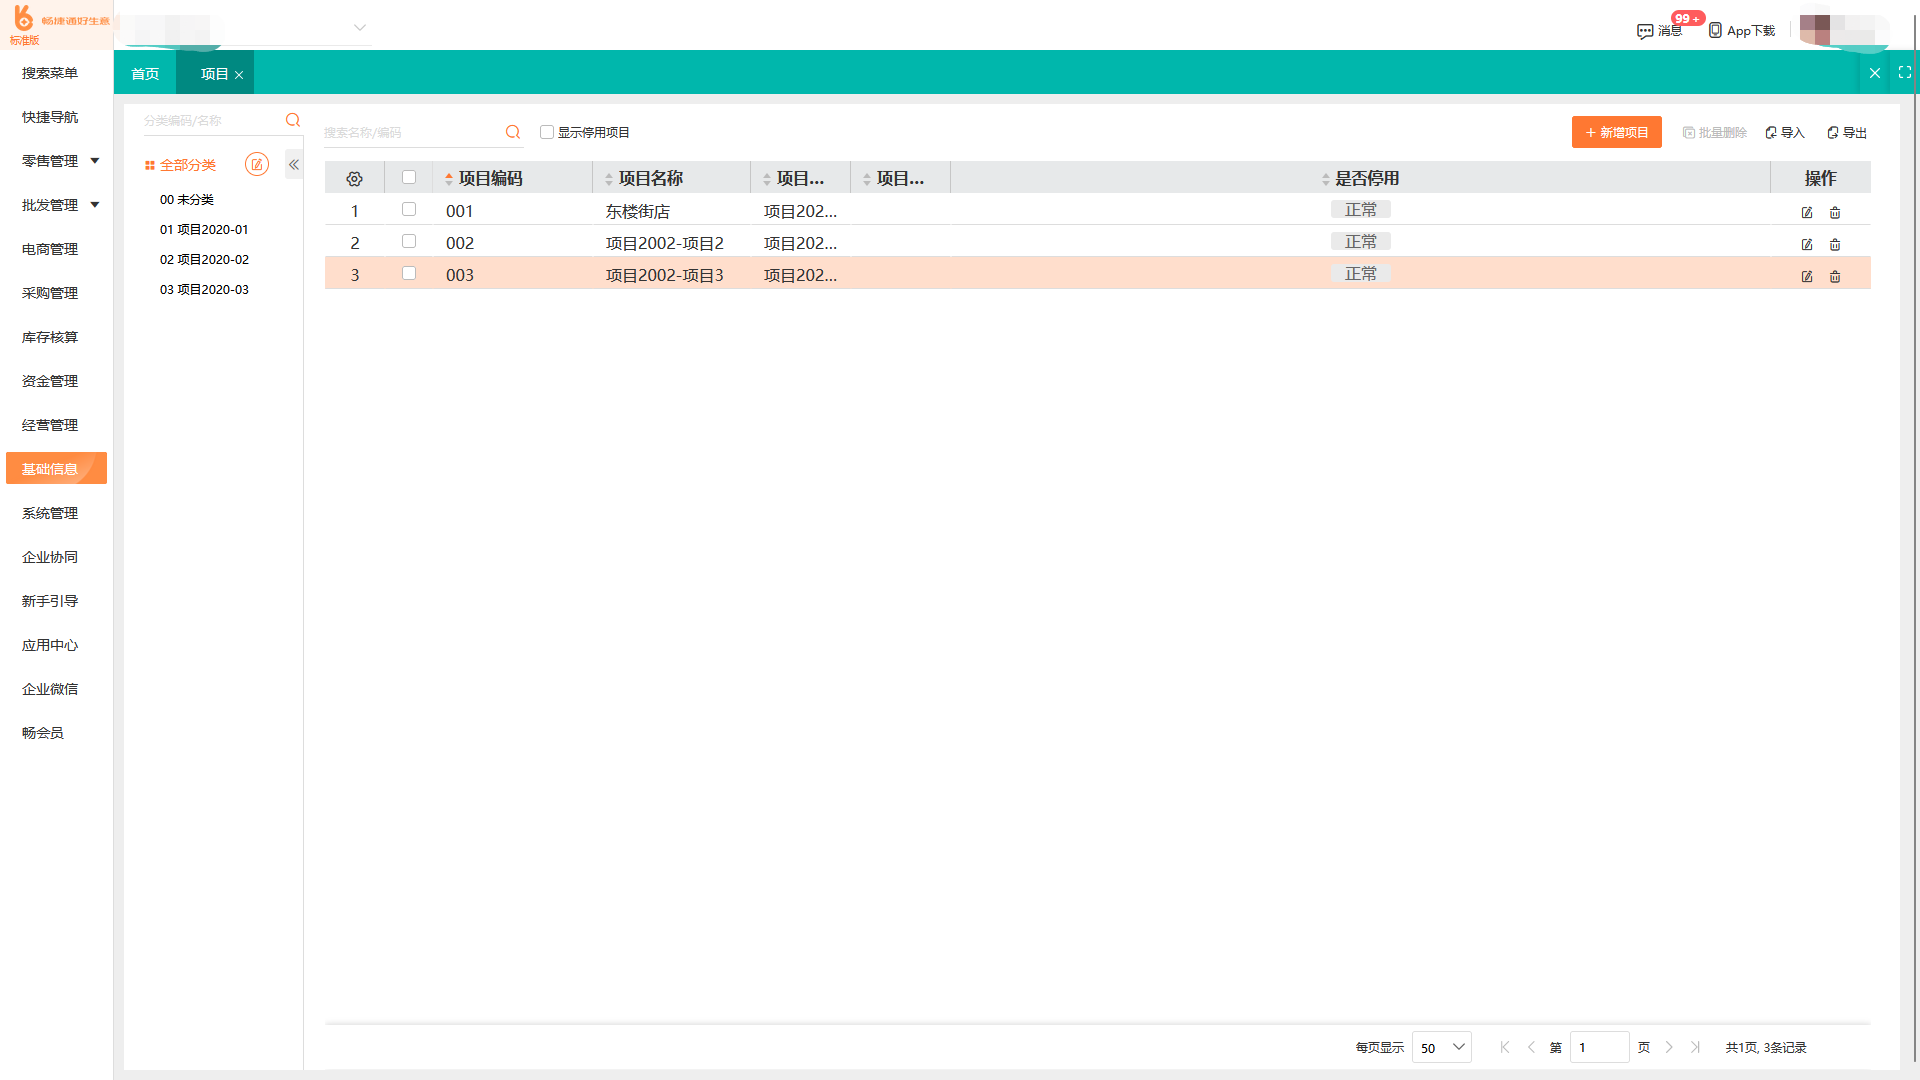Toggle the 显示停用项目 checkbox
Screen dimensions: 1920x1080
(x=546, y=132)
